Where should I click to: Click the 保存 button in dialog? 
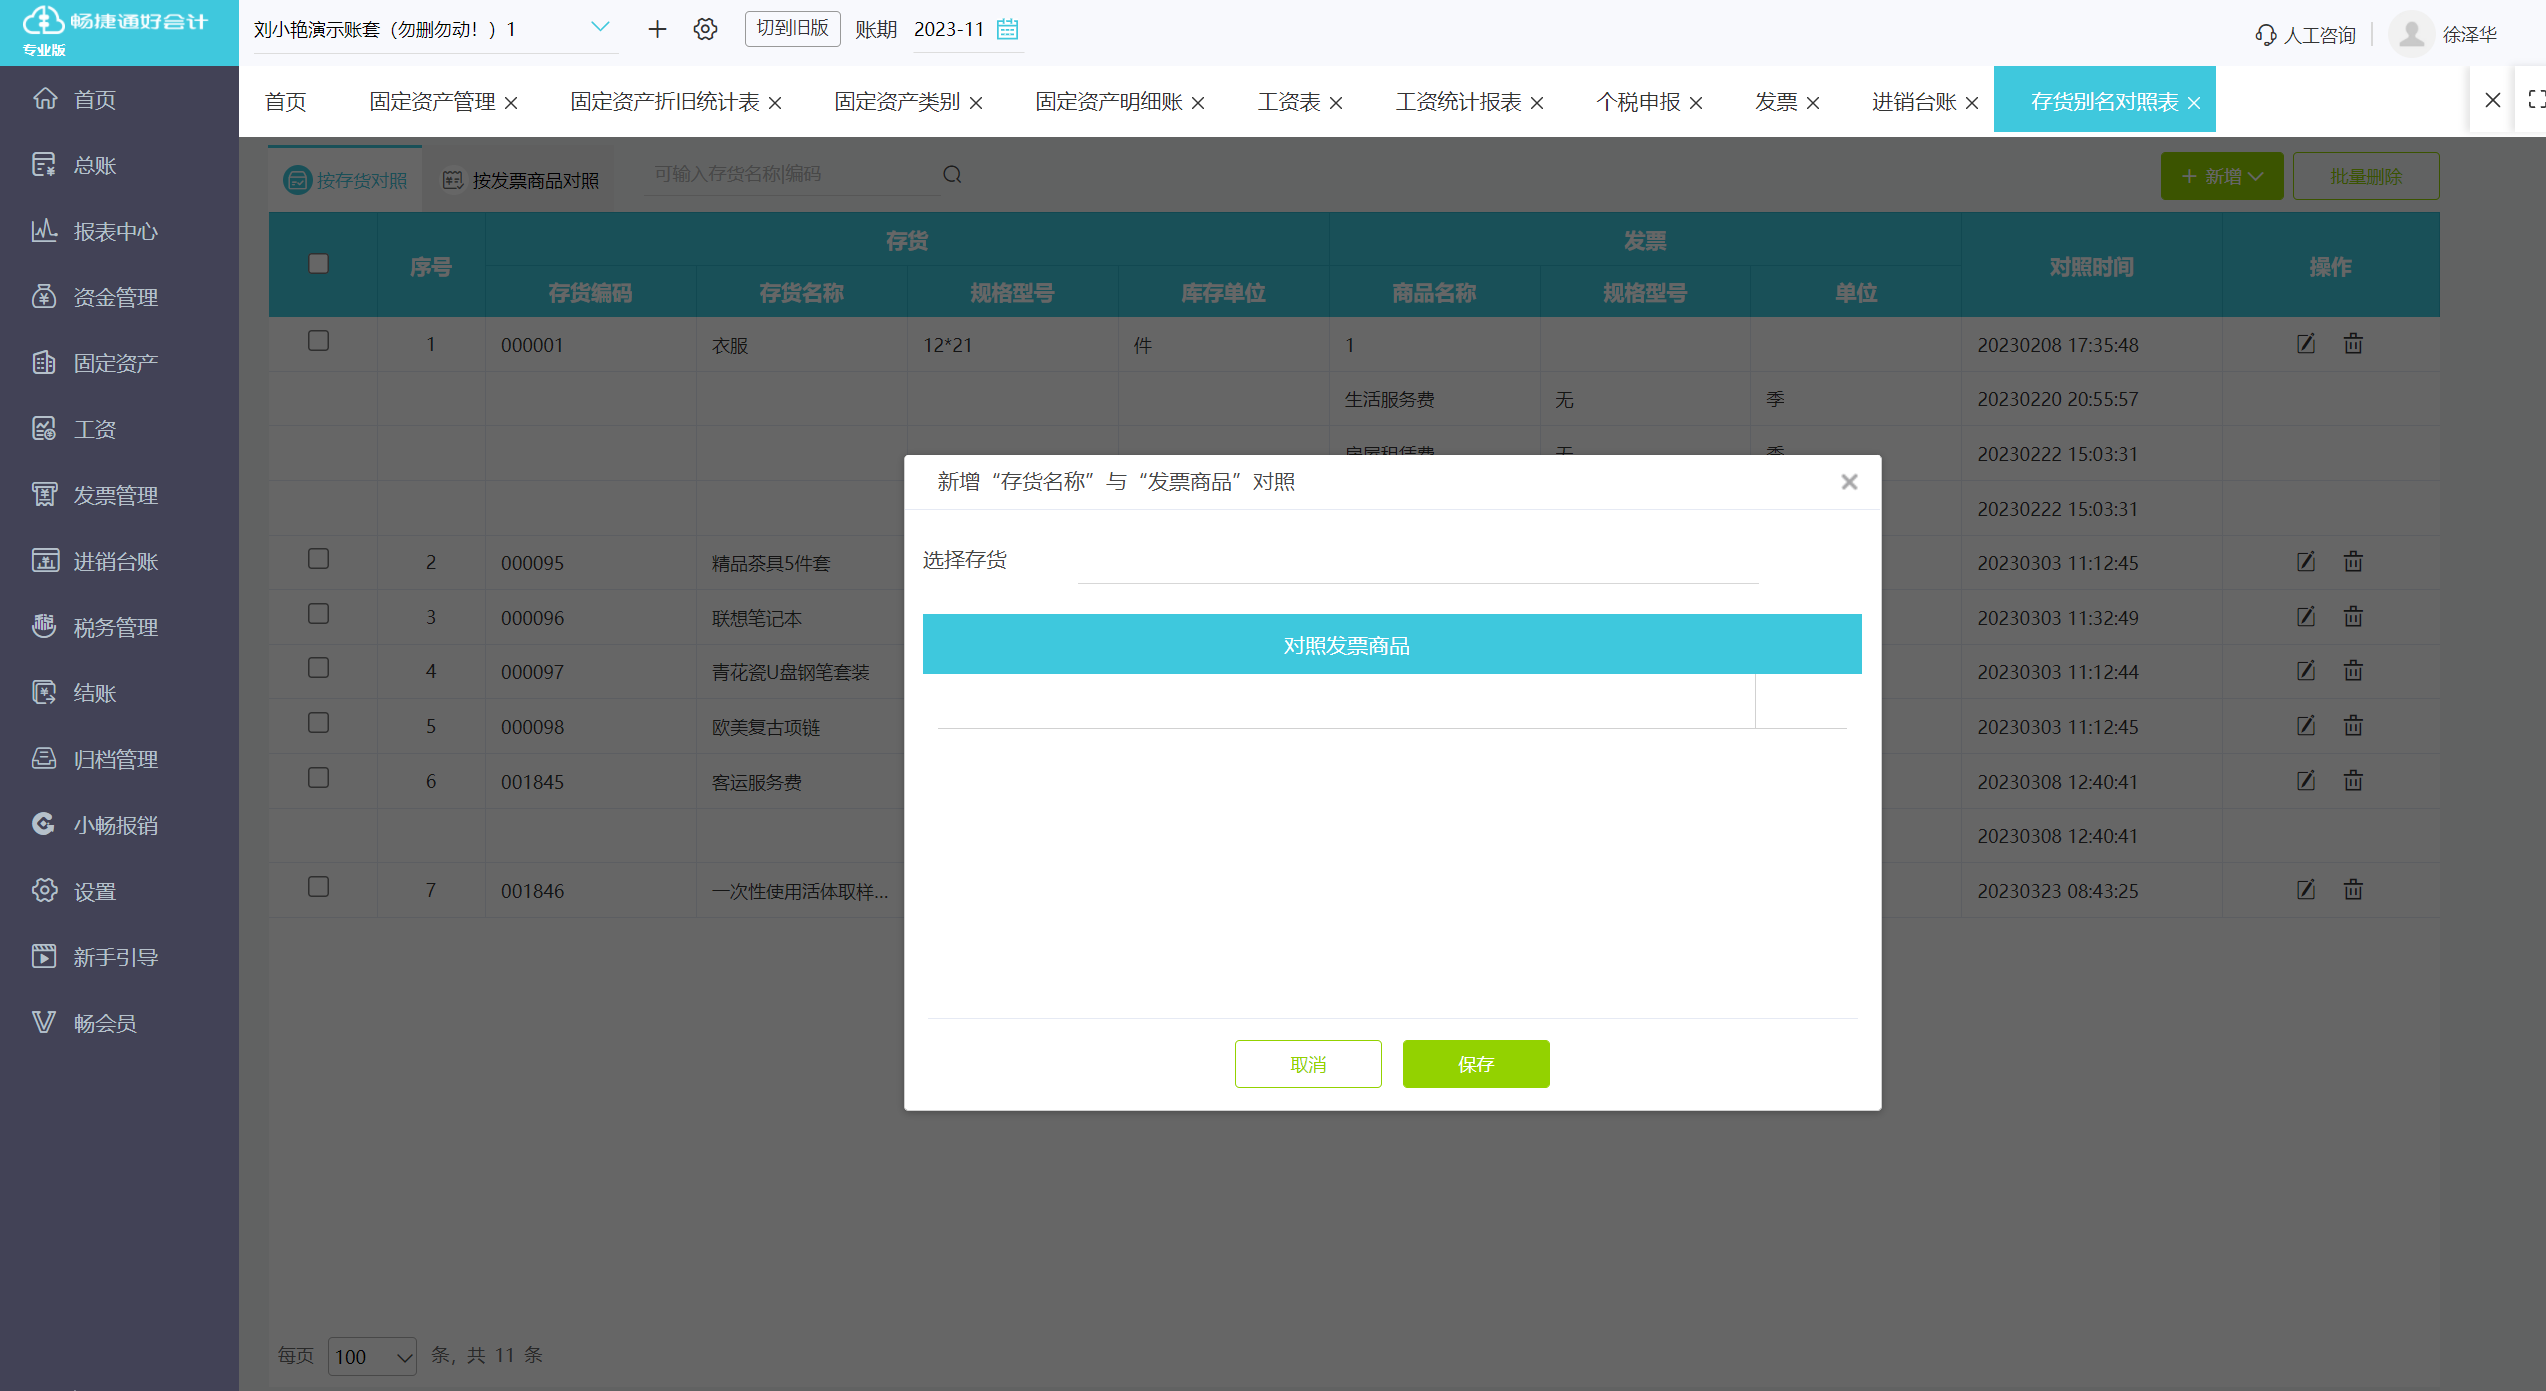click(x=1476, y=1066)
